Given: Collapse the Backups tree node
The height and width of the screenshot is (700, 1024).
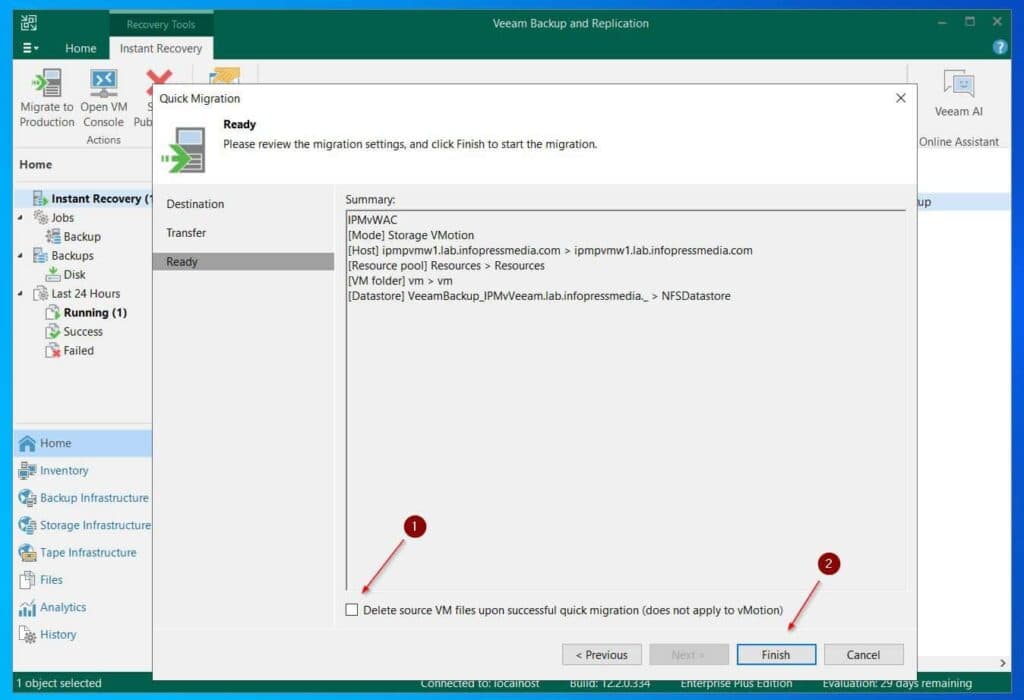Looking at the screenshot, I should point(20,255).
